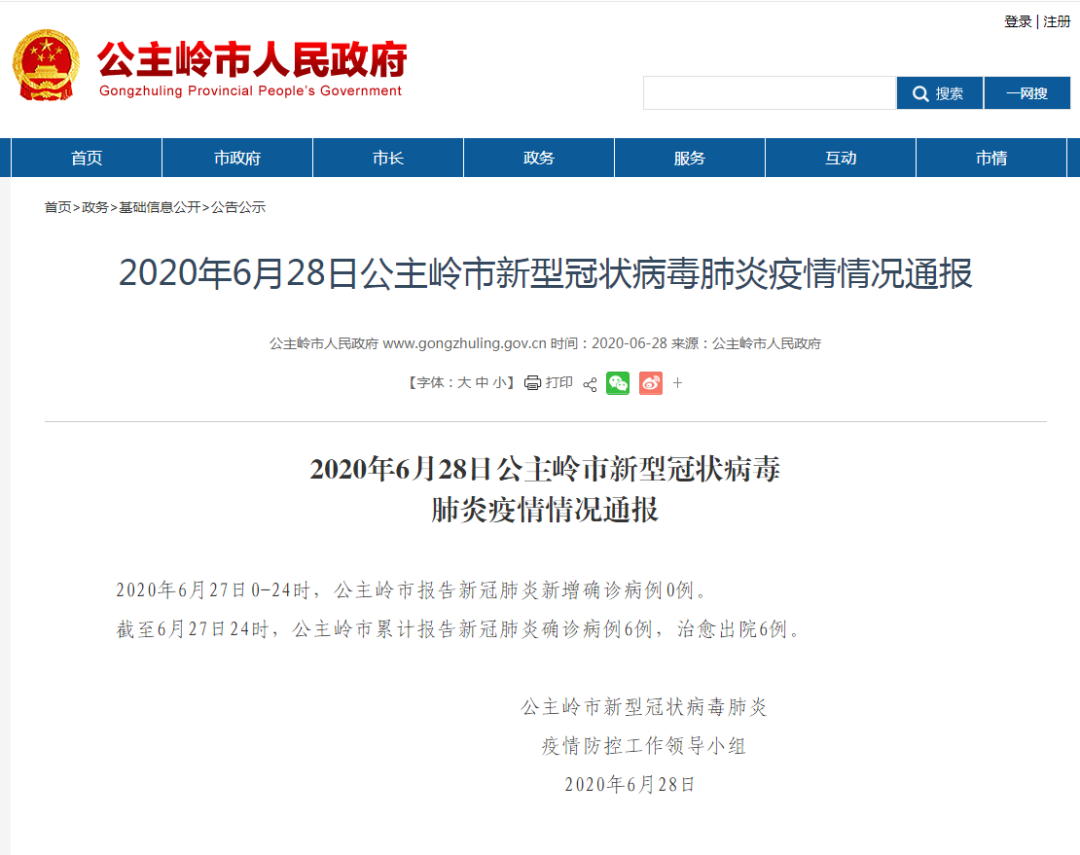Set font size to medium (中)
This screenshot has width=1080, height=855.
point(481,383)
